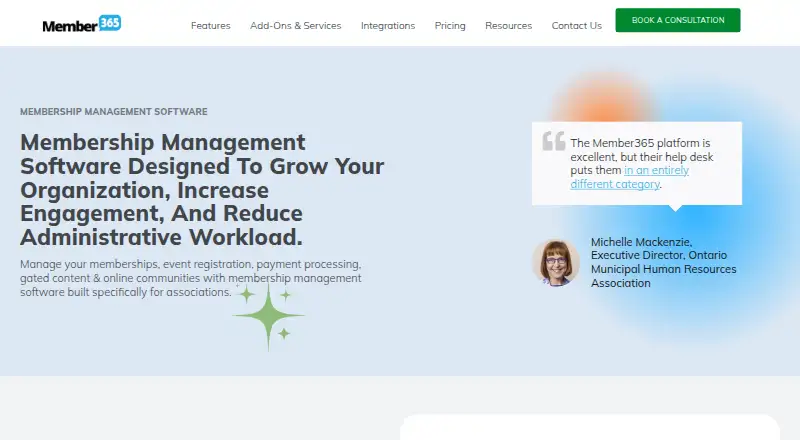Follow 'in an entirely different category' link
Image resolution: width=800 pixels, height=440 pixels.
(630, 177)
